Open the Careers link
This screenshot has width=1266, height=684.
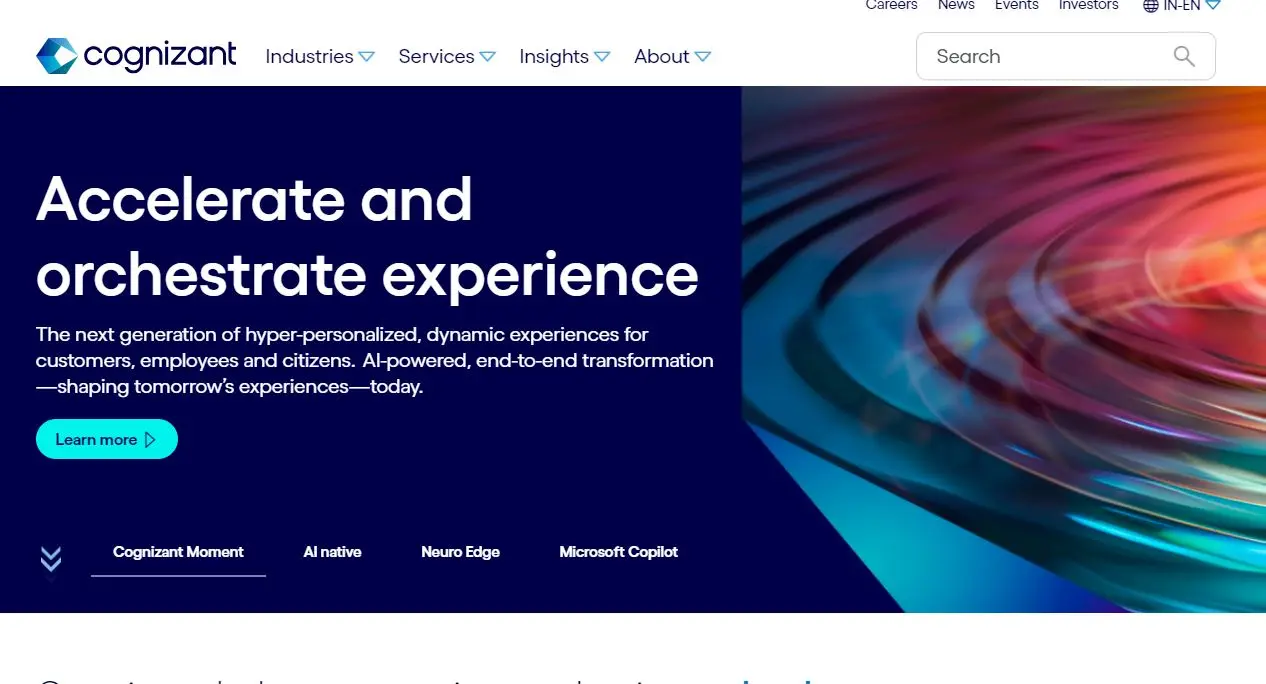(891, 5)
